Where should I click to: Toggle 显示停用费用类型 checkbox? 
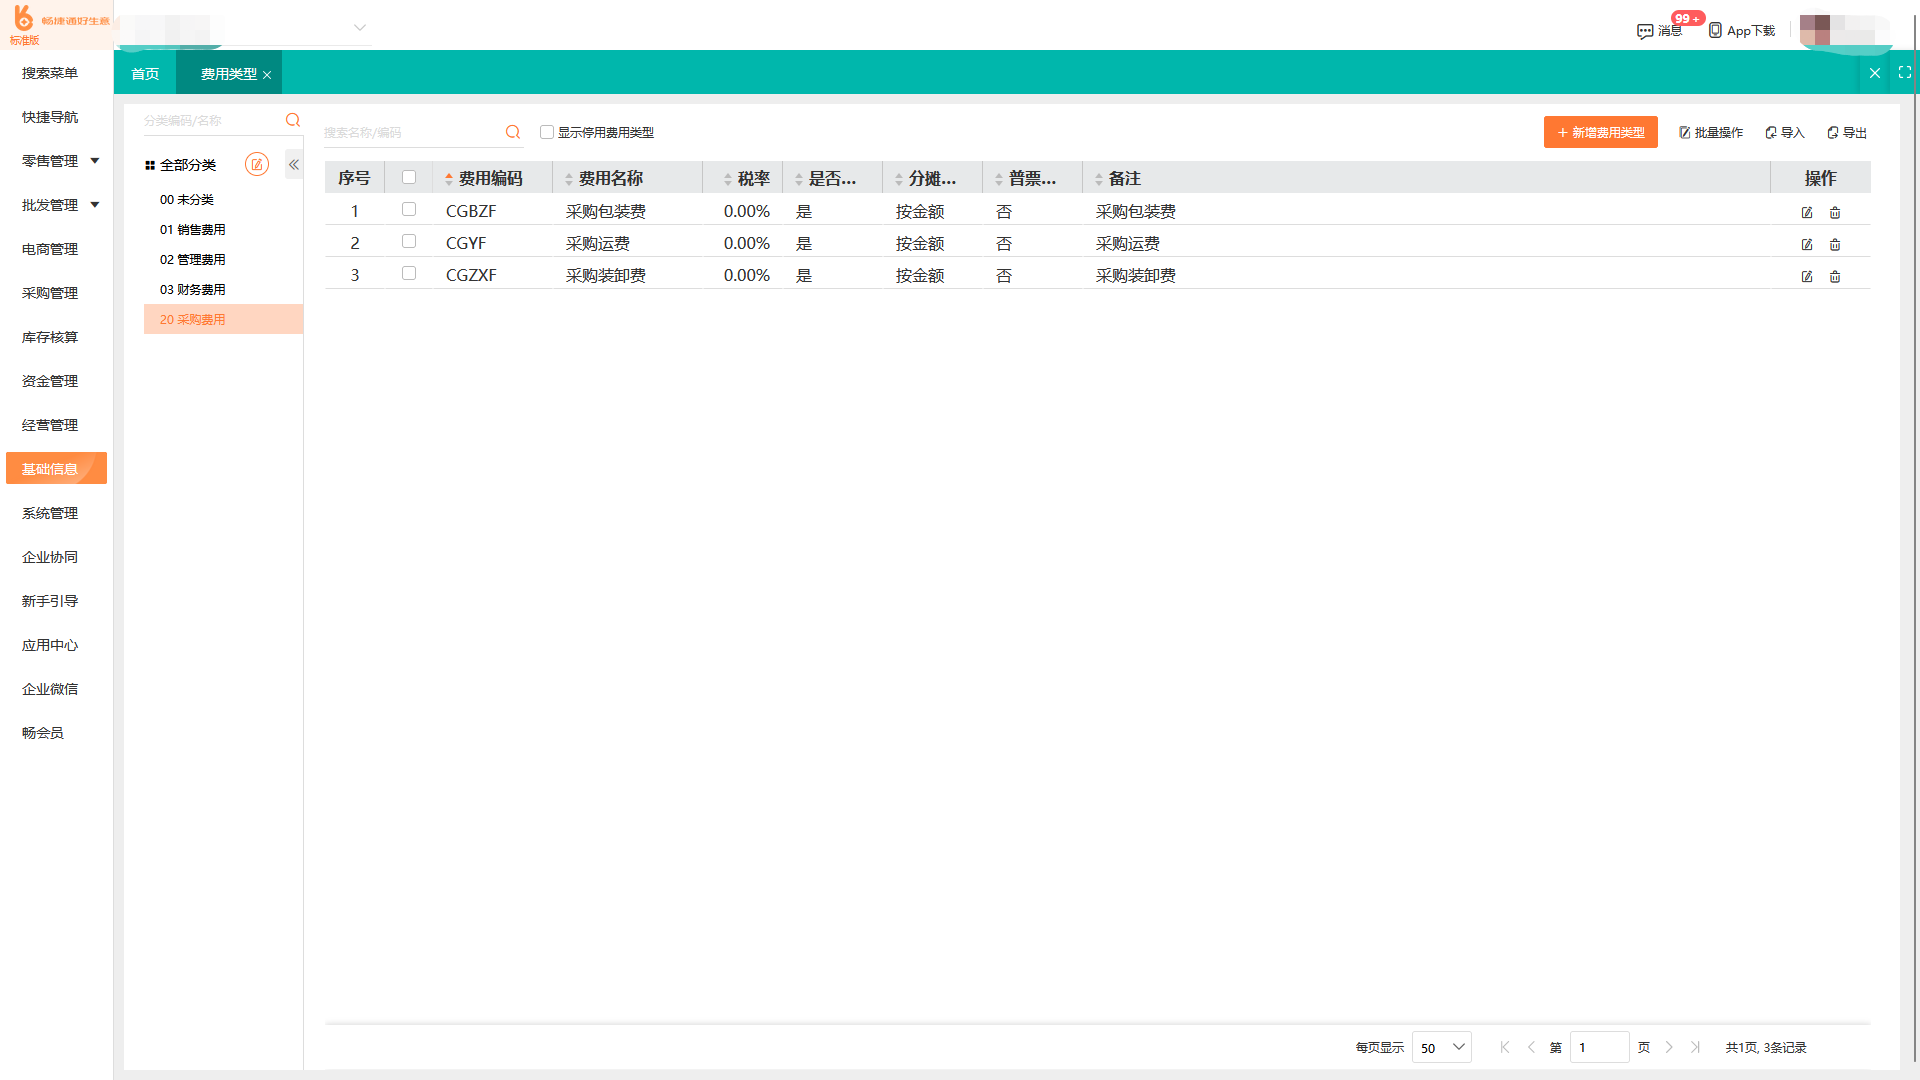pos(546,132)
